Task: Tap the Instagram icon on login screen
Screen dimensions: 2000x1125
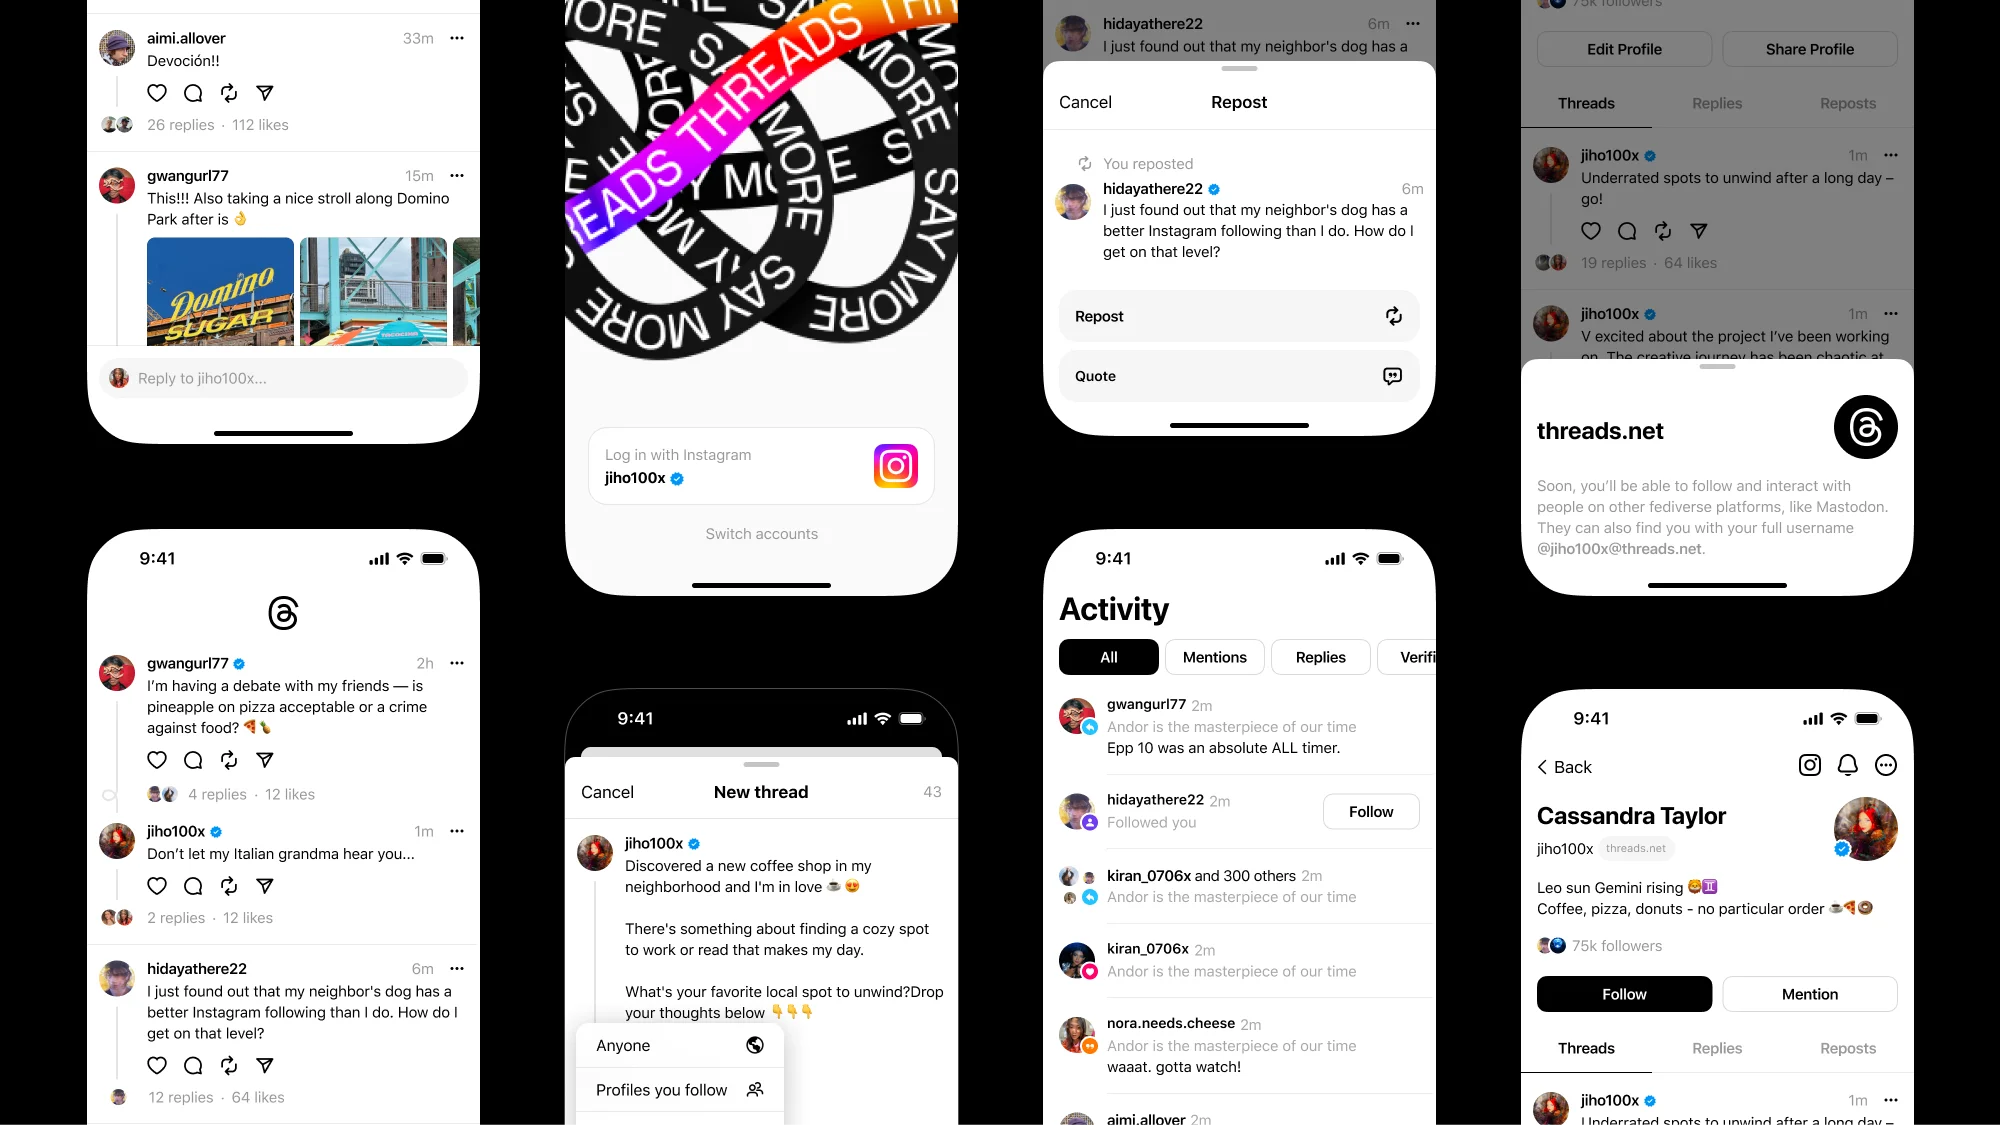Action: [894, 466]
